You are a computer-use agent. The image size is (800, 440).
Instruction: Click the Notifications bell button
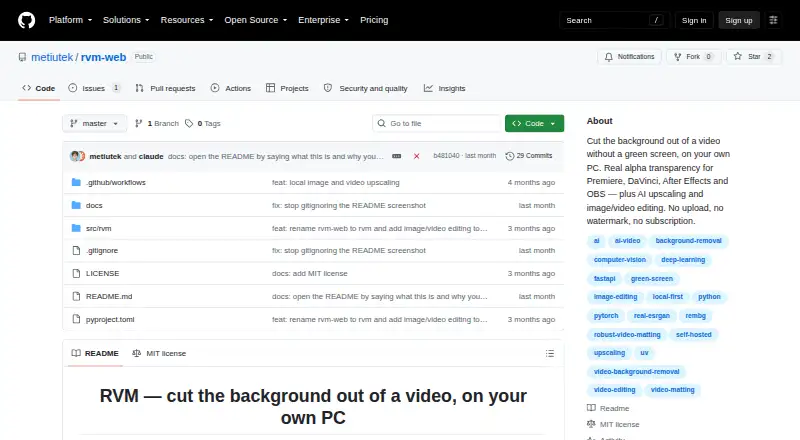(630, 57)
